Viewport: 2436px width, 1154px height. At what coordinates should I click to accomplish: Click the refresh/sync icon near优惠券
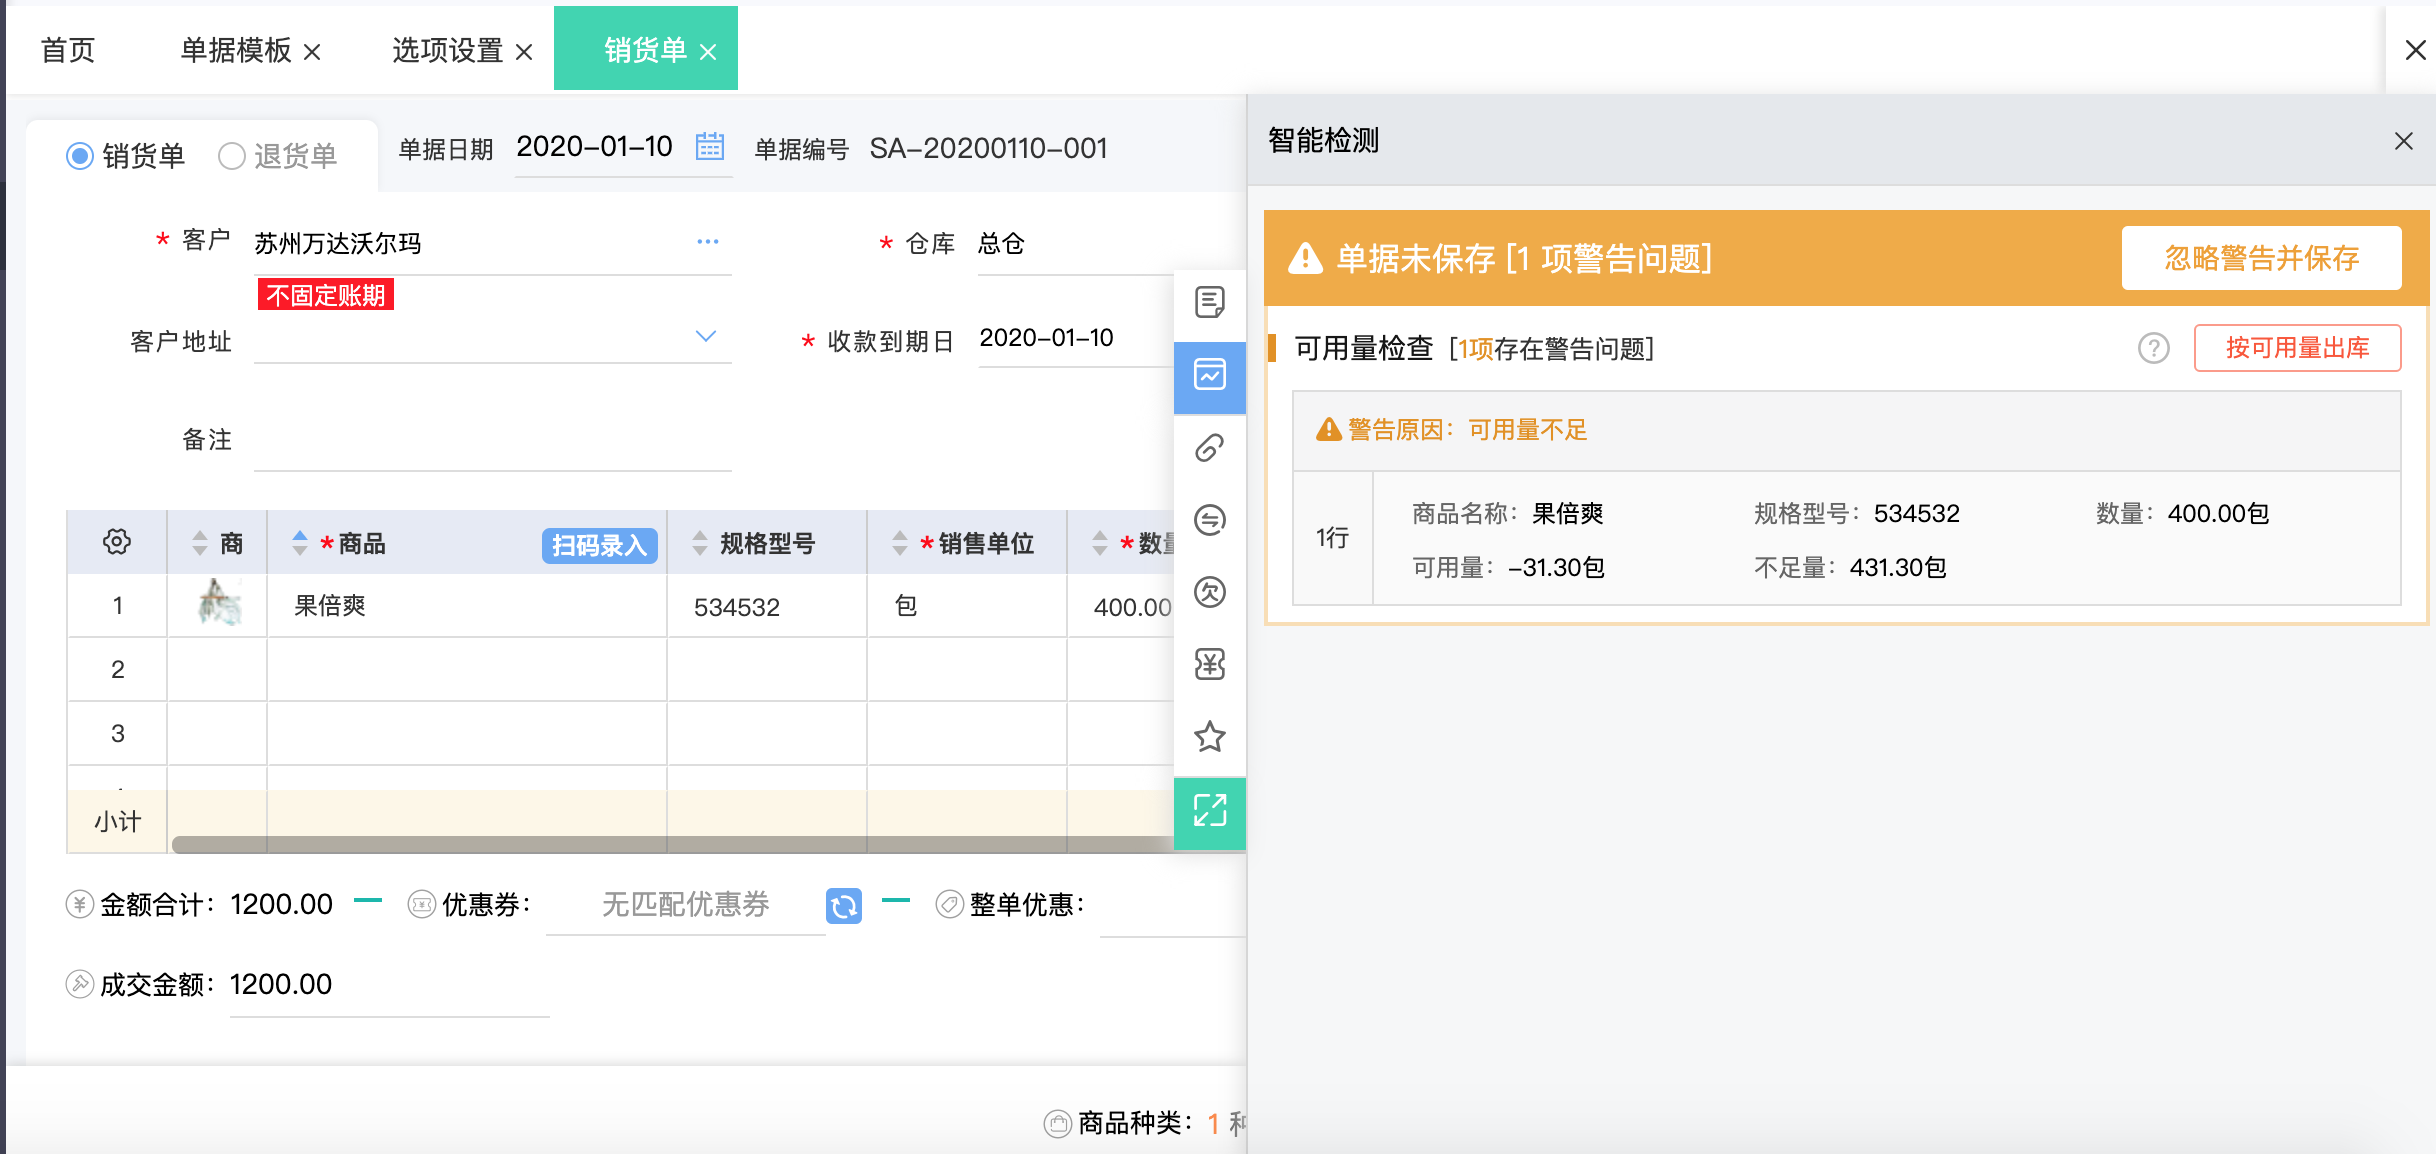(839, 905)
